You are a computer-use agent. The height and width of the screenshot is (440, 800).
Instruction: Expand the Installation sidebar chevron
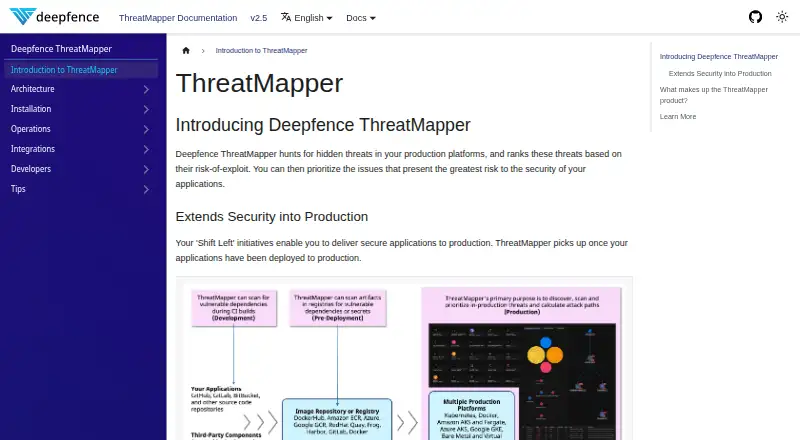point(146,109)
